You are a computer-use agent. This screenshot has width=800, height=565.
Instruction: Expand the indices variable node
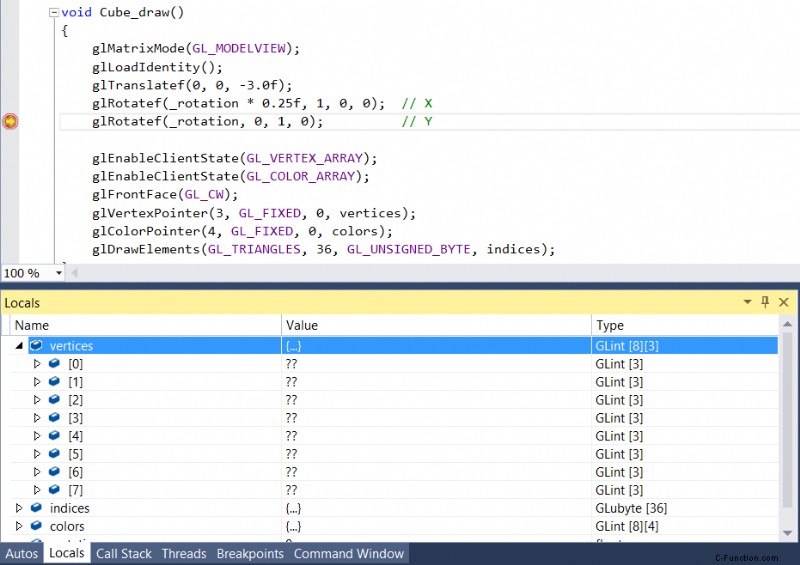19,508
